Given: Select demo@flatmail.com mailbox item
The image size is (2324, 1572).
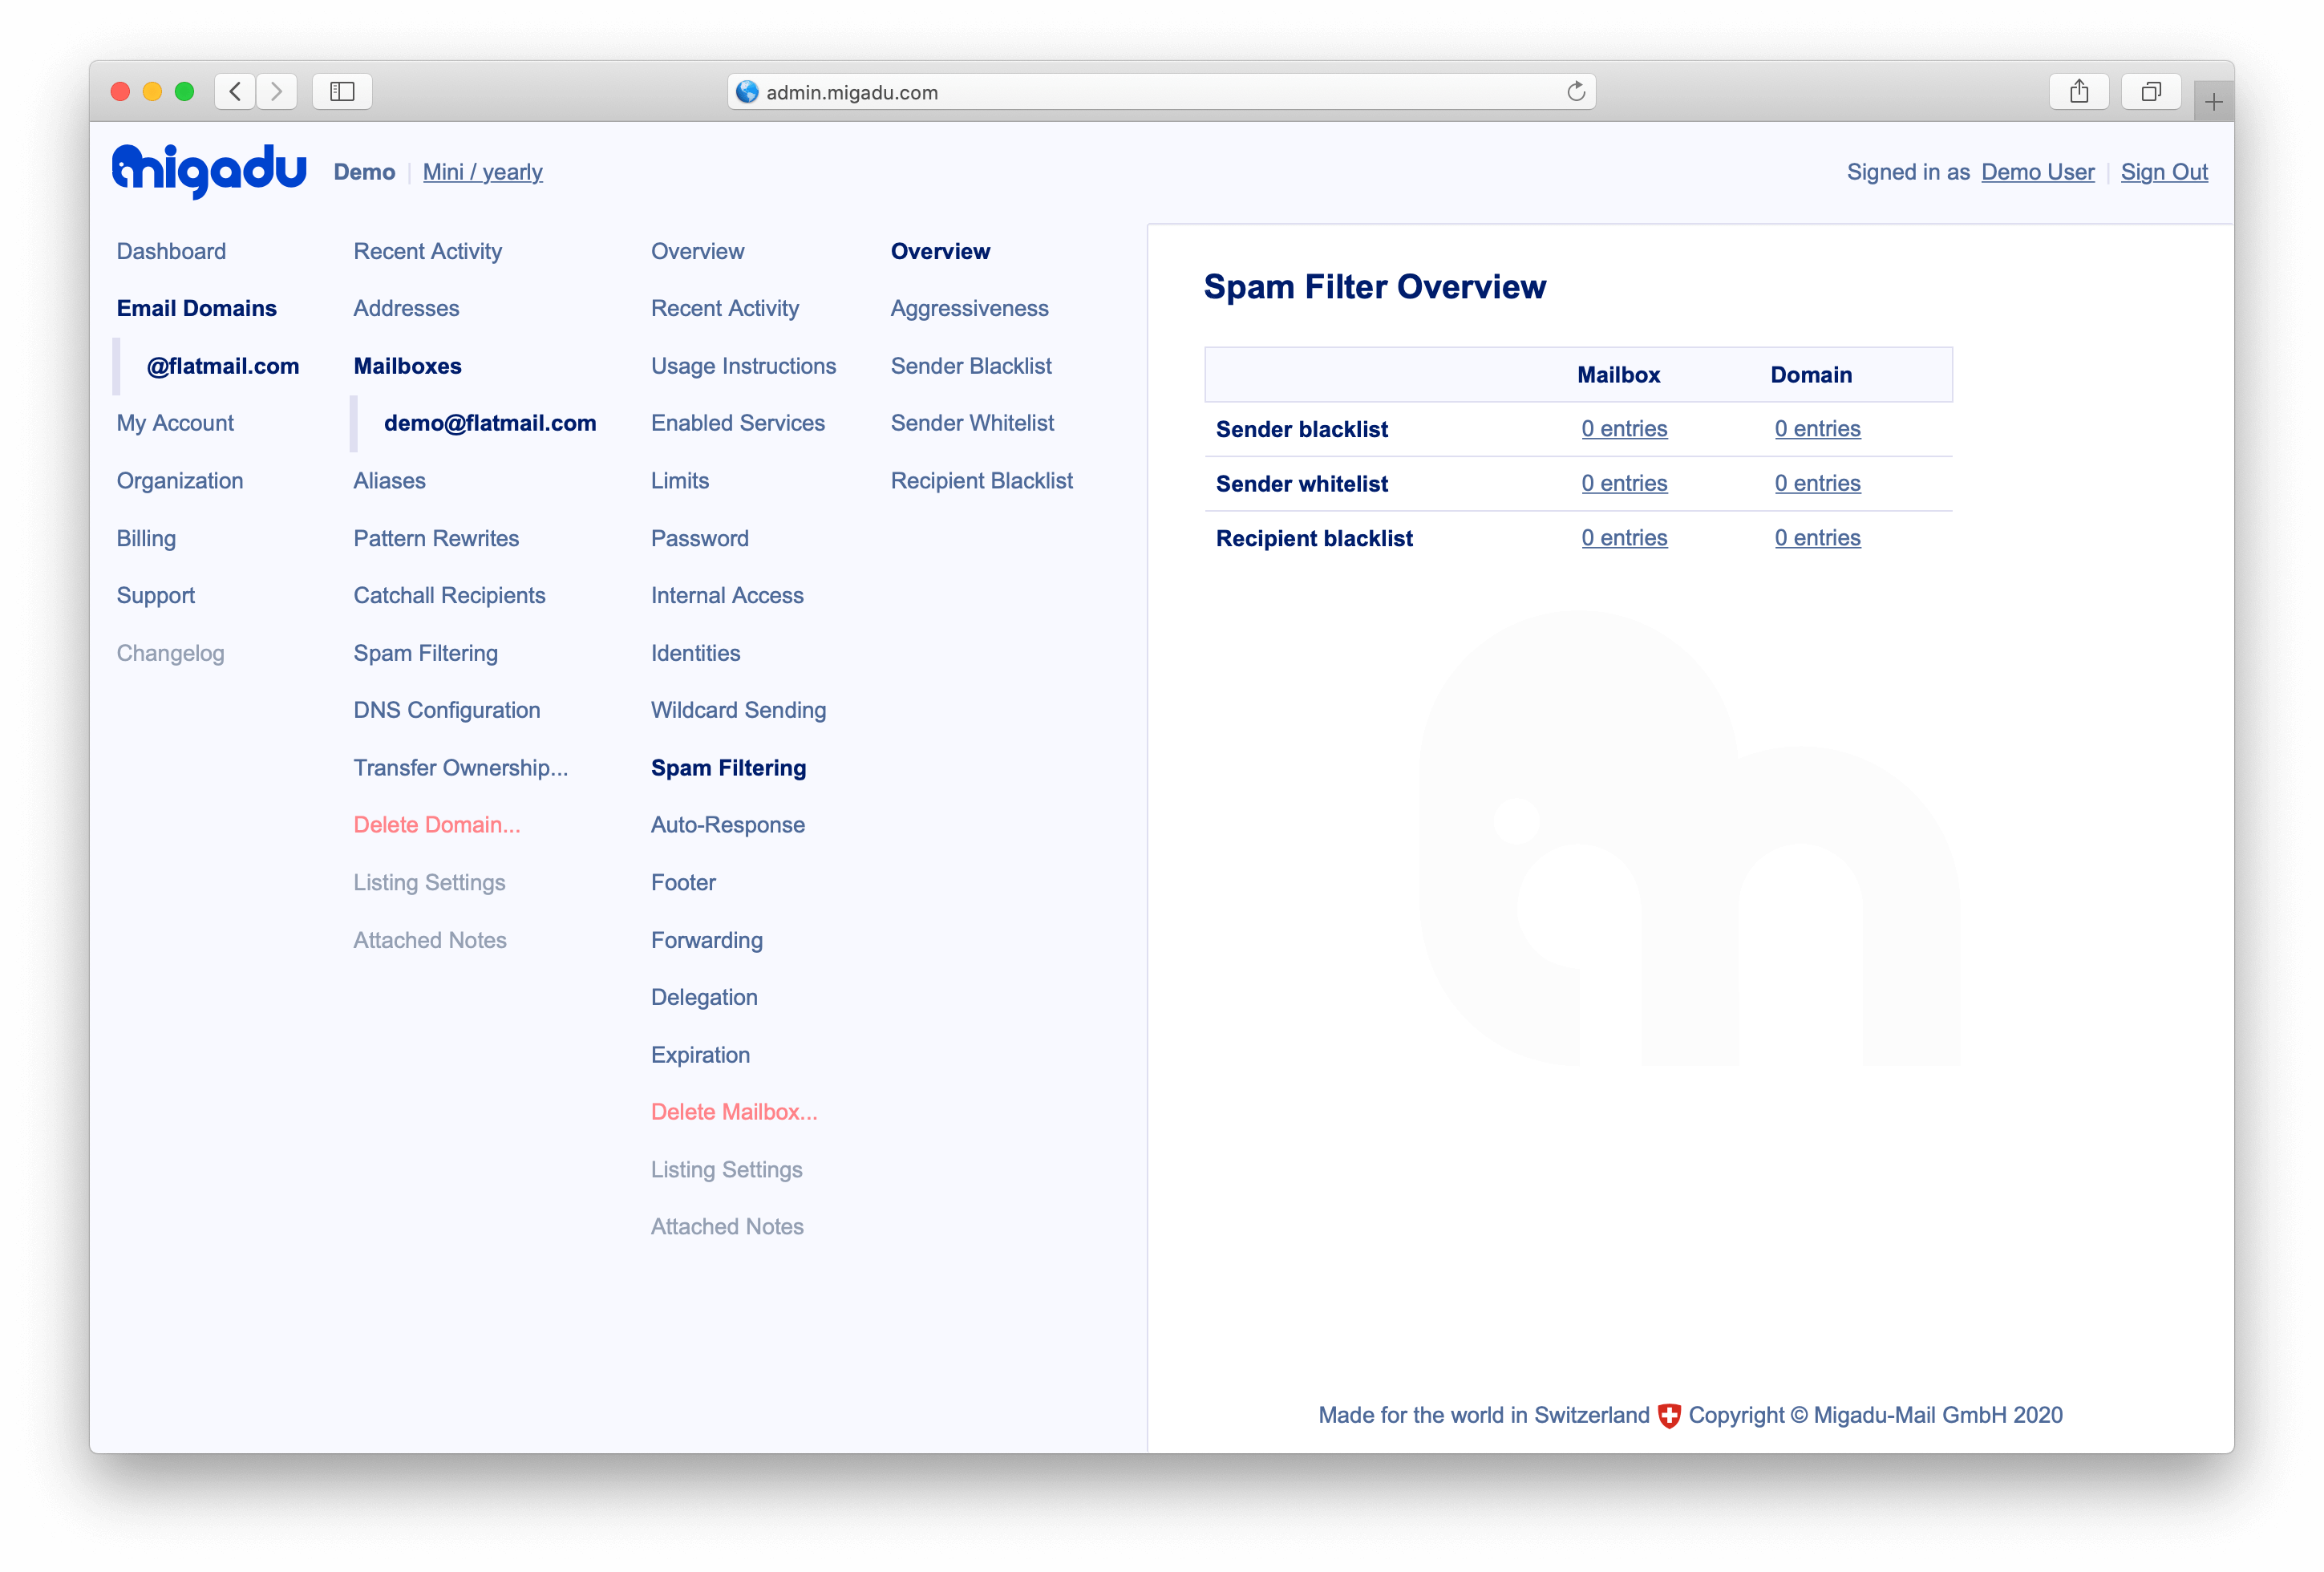Looking at the screenshot, I should point(489,423).
